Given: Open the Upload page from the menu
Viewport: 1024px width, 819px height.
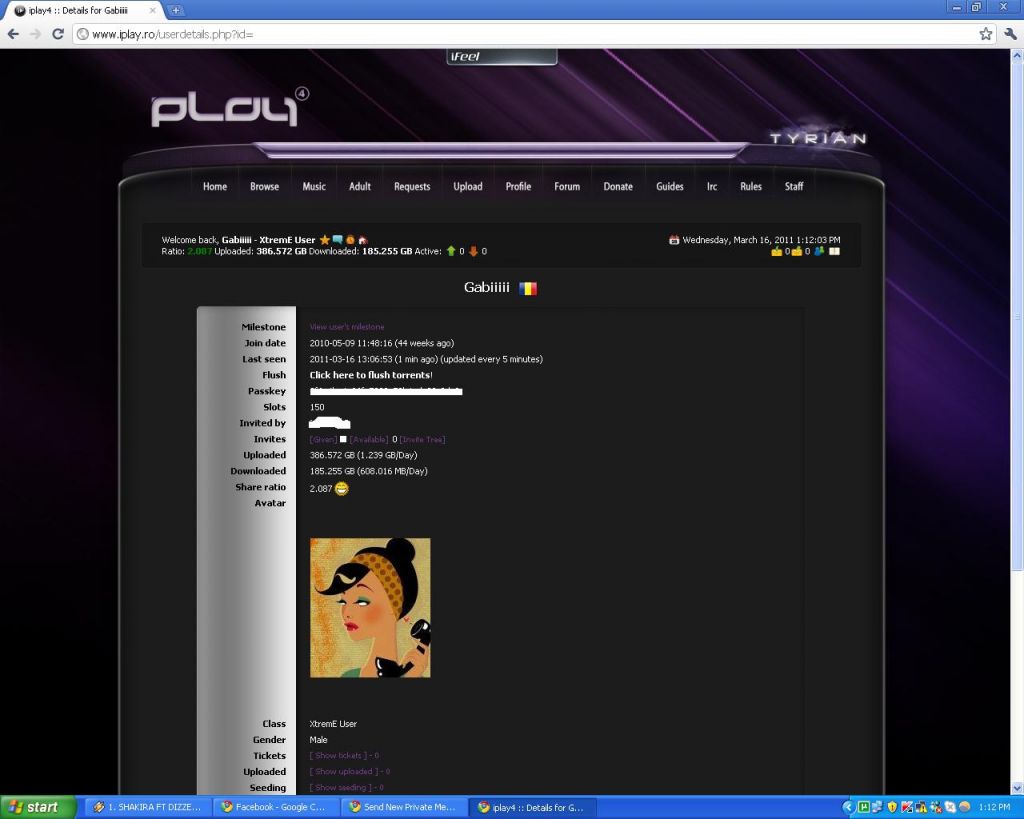Looking at the screenshot, I should 467,187.
